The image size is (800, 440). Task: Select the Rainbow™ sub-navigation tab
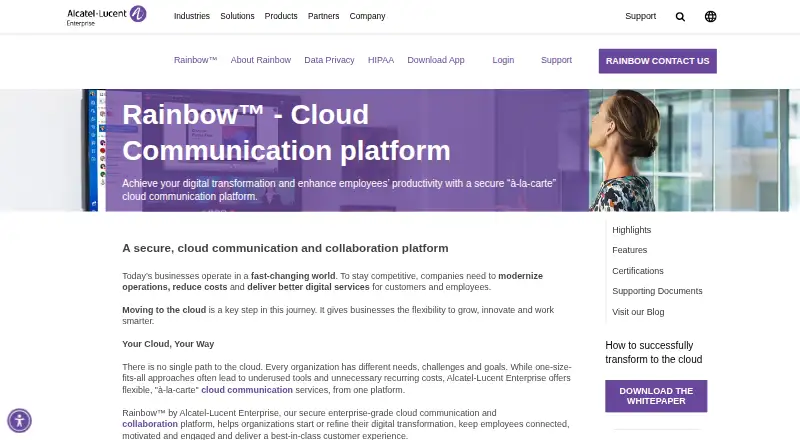click(x=195, y=60)
